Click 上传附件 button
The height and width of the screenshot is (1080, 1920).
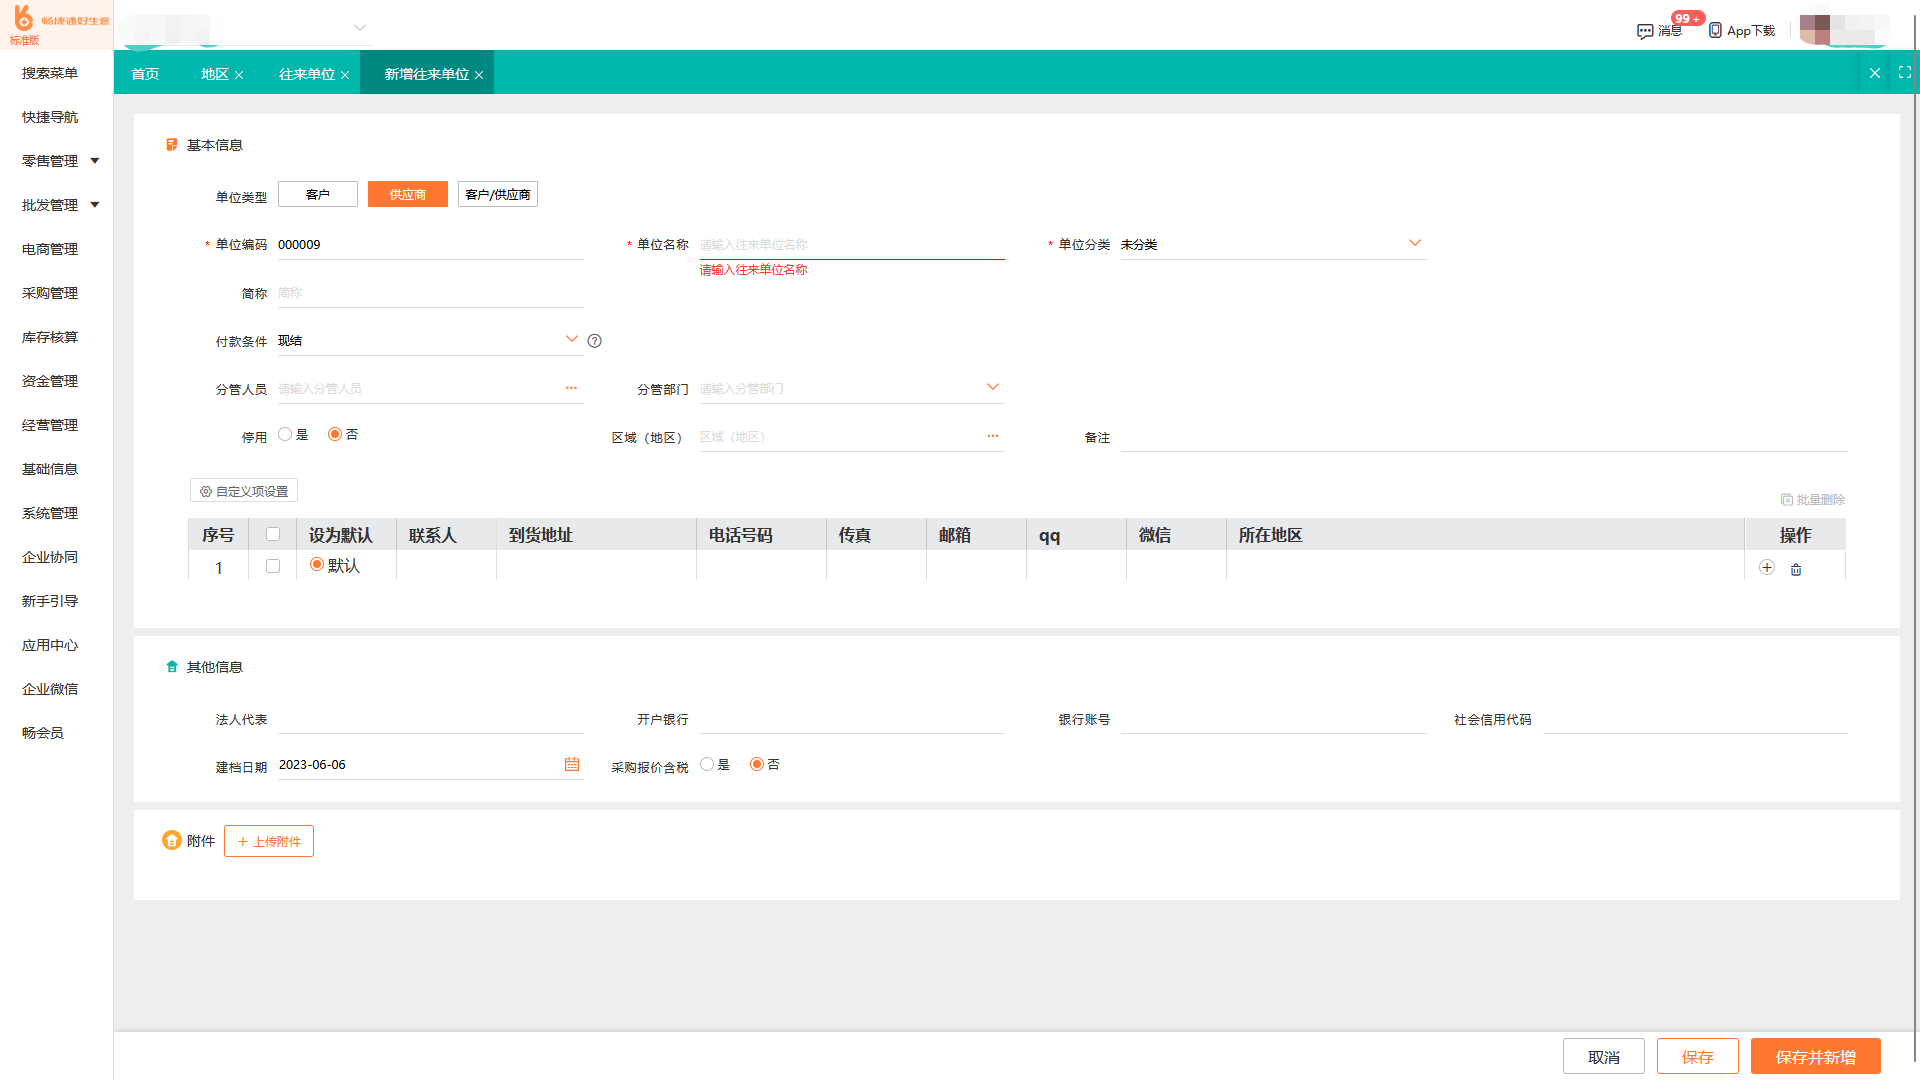[270, 841]
